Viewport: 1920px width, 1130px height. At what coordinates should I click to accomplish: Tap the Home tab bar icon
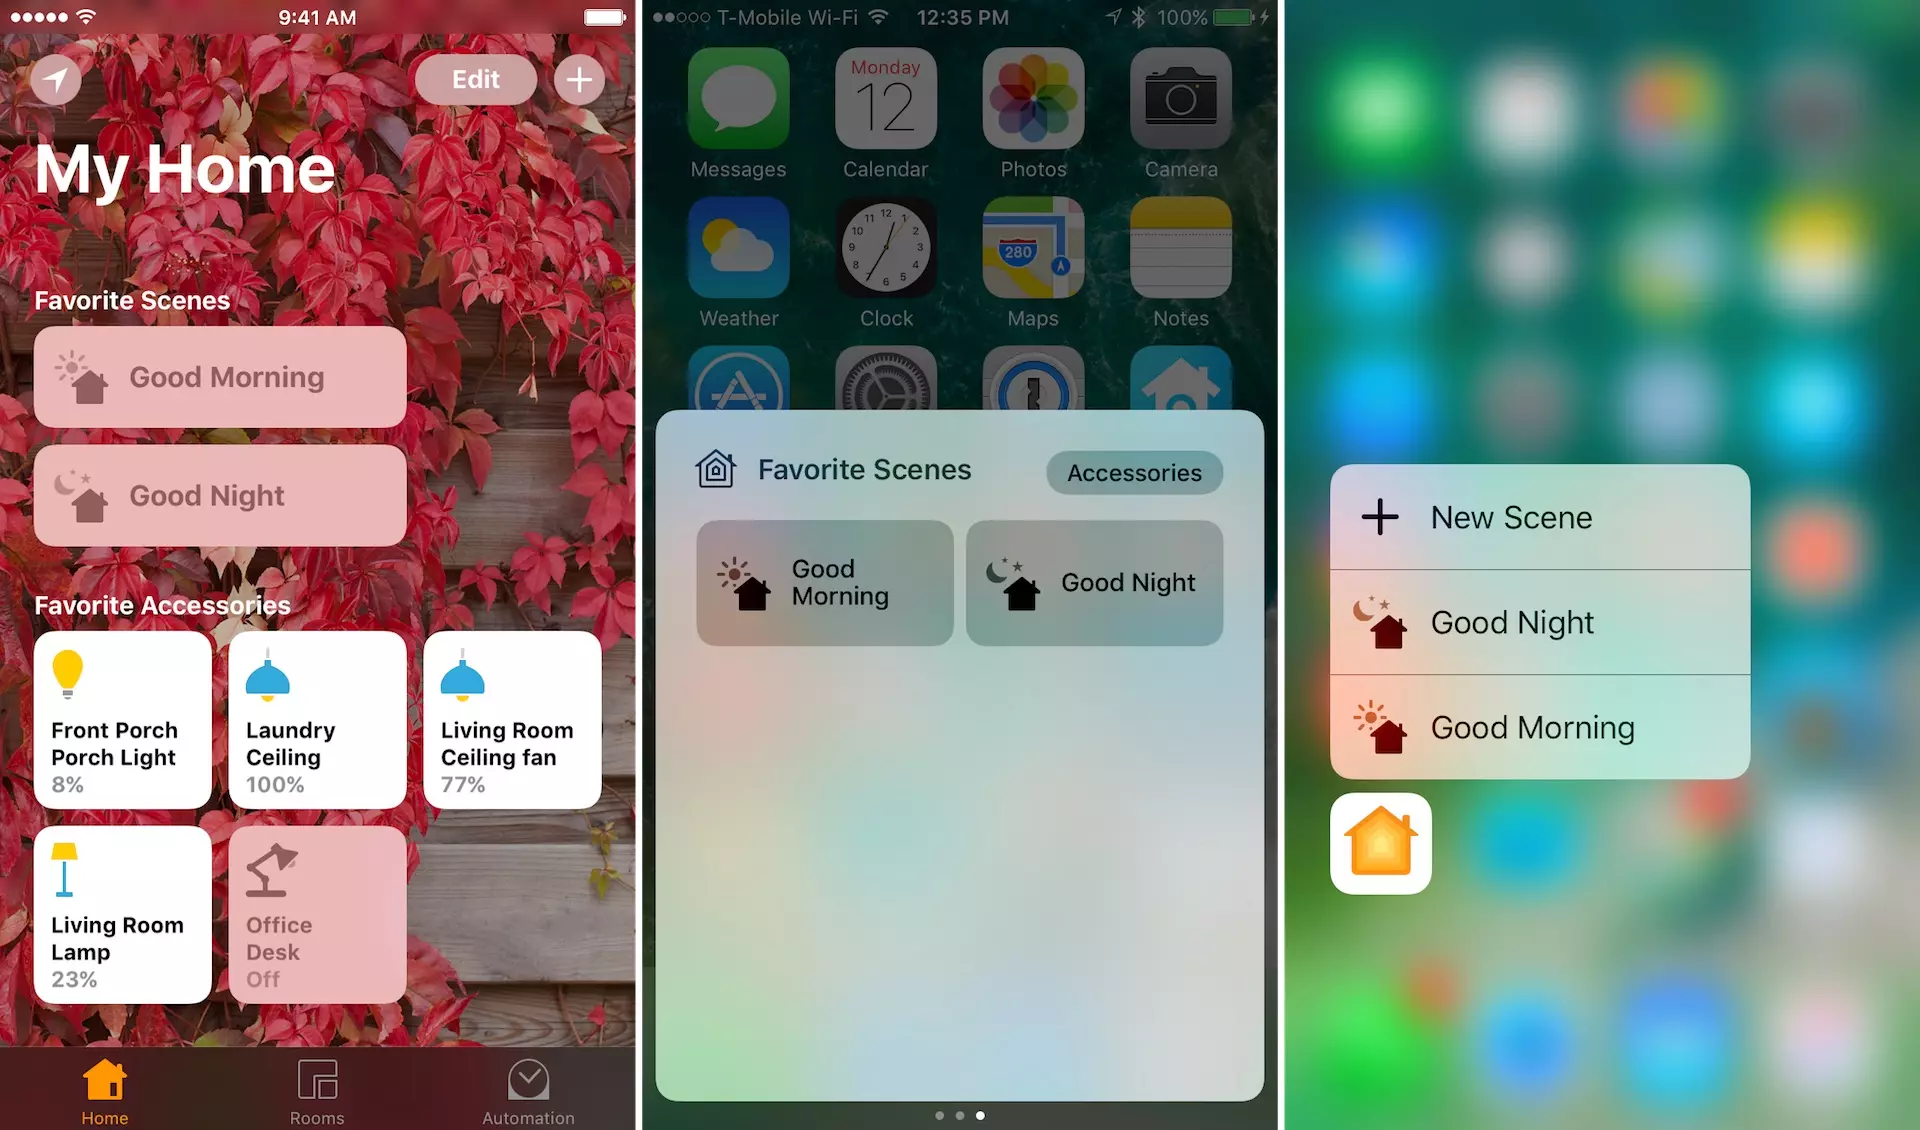106,1086
